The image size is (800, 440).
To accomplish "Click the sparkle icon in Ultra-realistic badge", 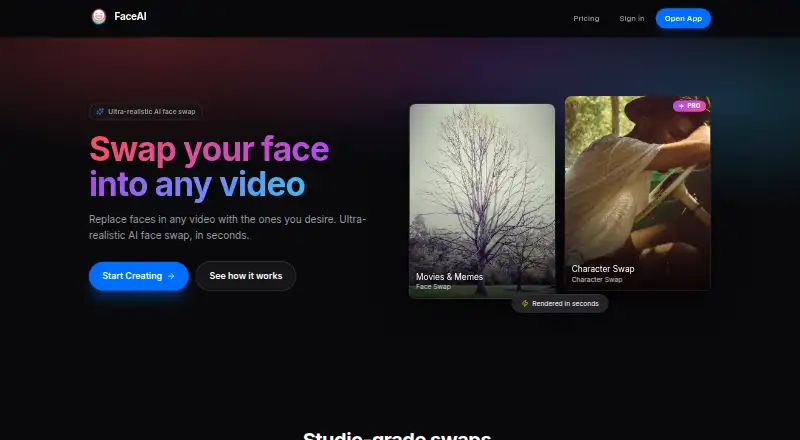I will (100, 111).
